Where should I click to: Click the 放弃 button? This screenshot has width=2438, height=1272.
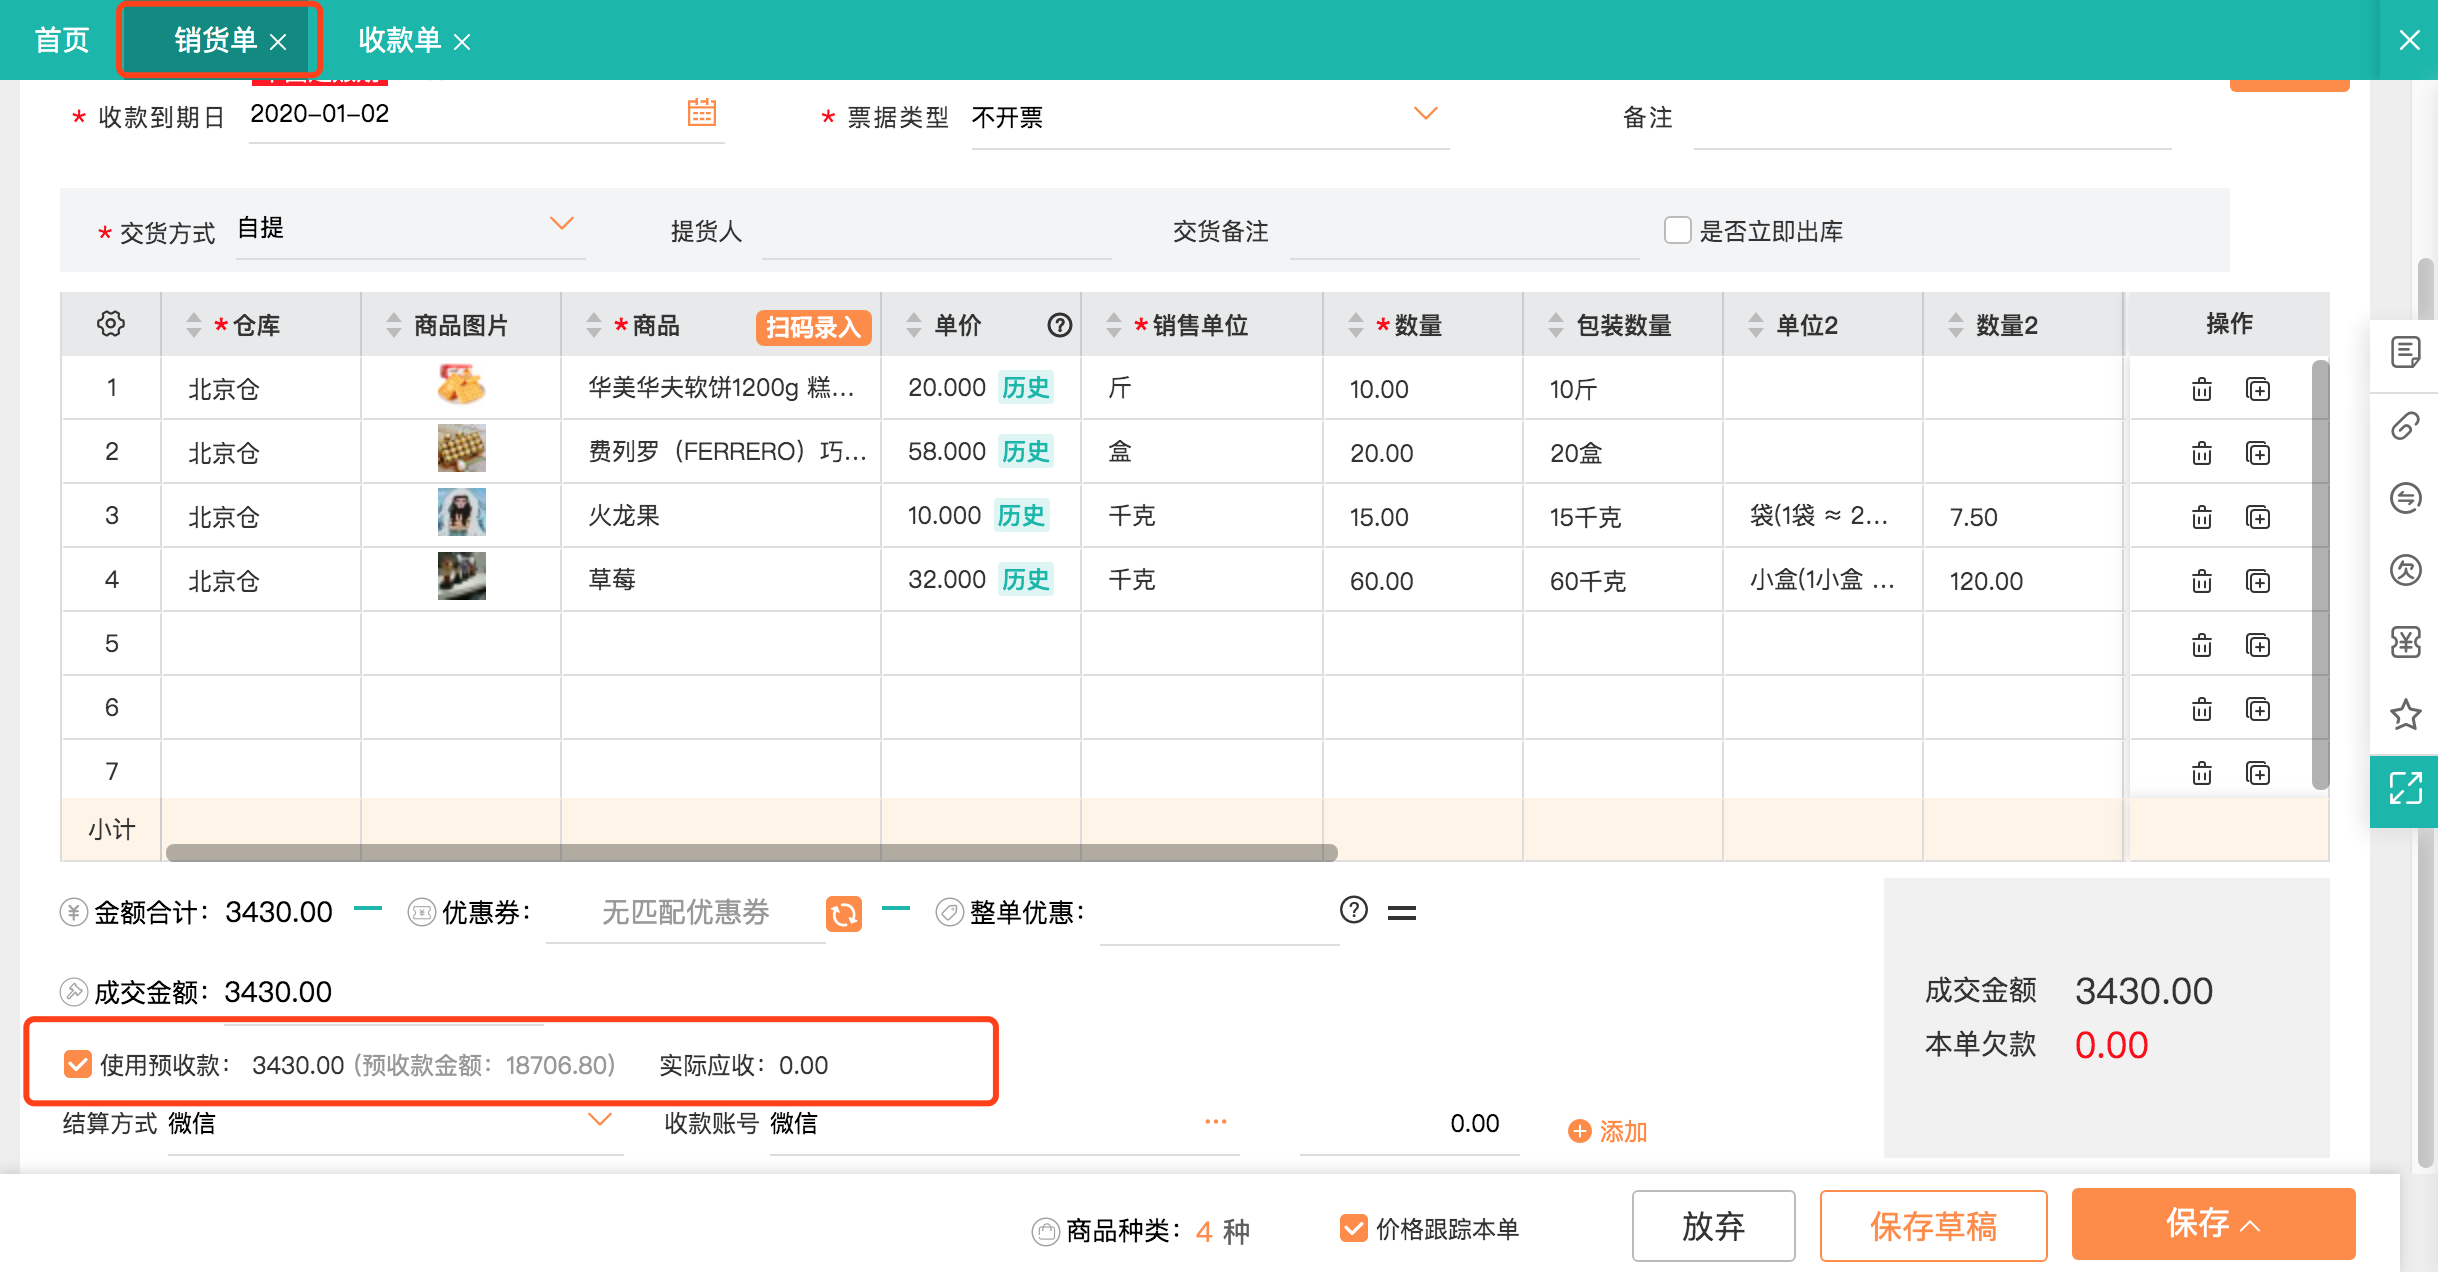click(x=1714, y=1224)
